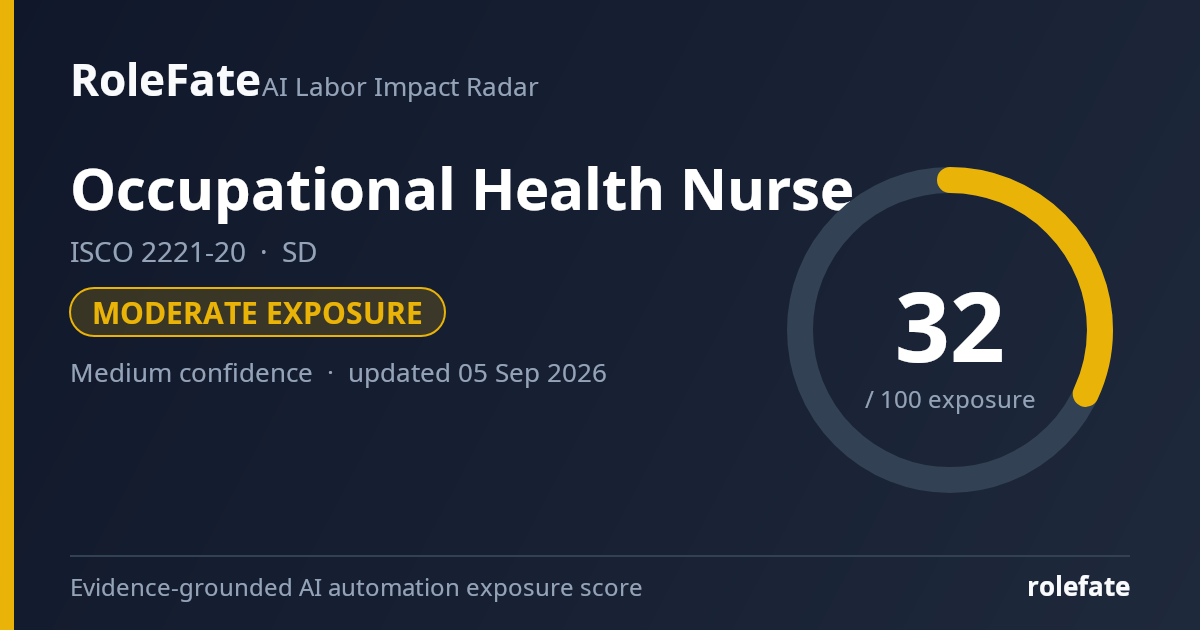This screenshot has width=1200, height=630.
Task: Click the Occupational Health Nurse title
Action: click(462, 189)
